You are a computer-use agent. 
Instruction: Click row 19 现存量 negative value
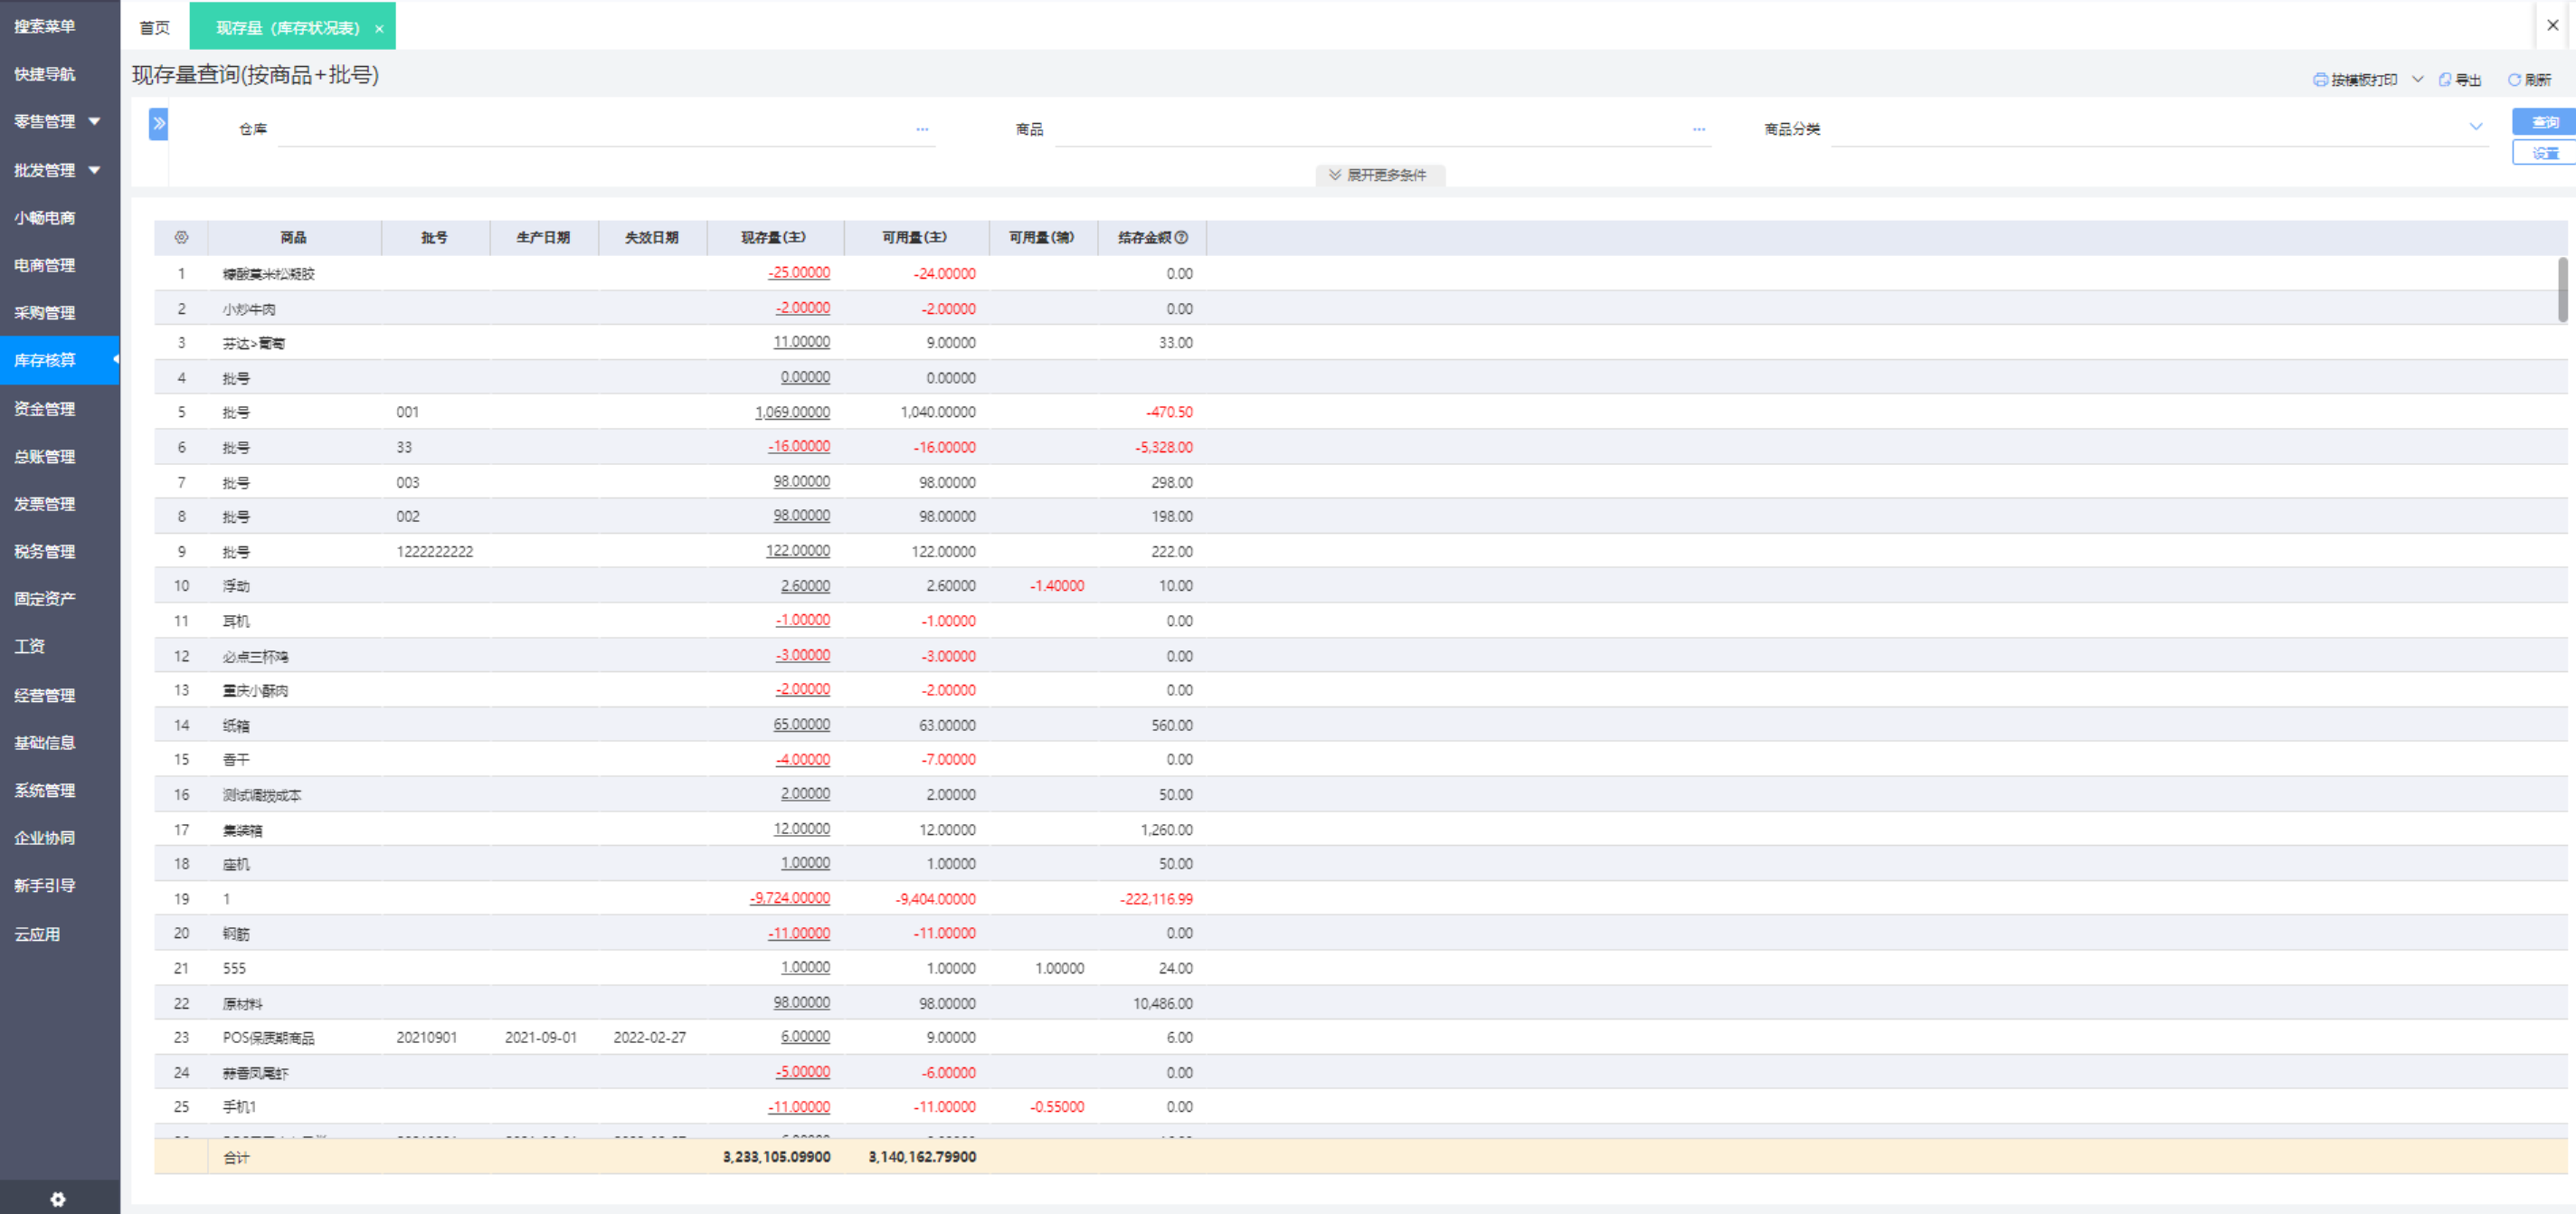(787, 898)
